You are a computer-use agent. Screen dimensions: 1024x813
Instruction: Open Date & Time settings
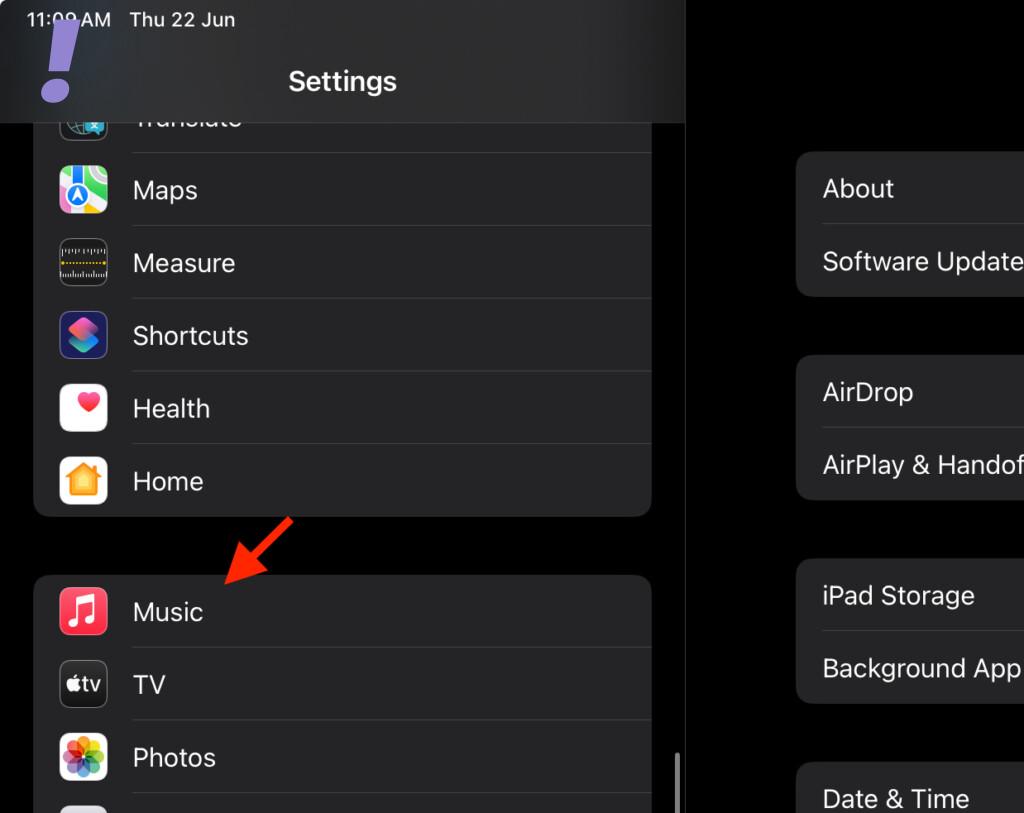click(910, 790)
